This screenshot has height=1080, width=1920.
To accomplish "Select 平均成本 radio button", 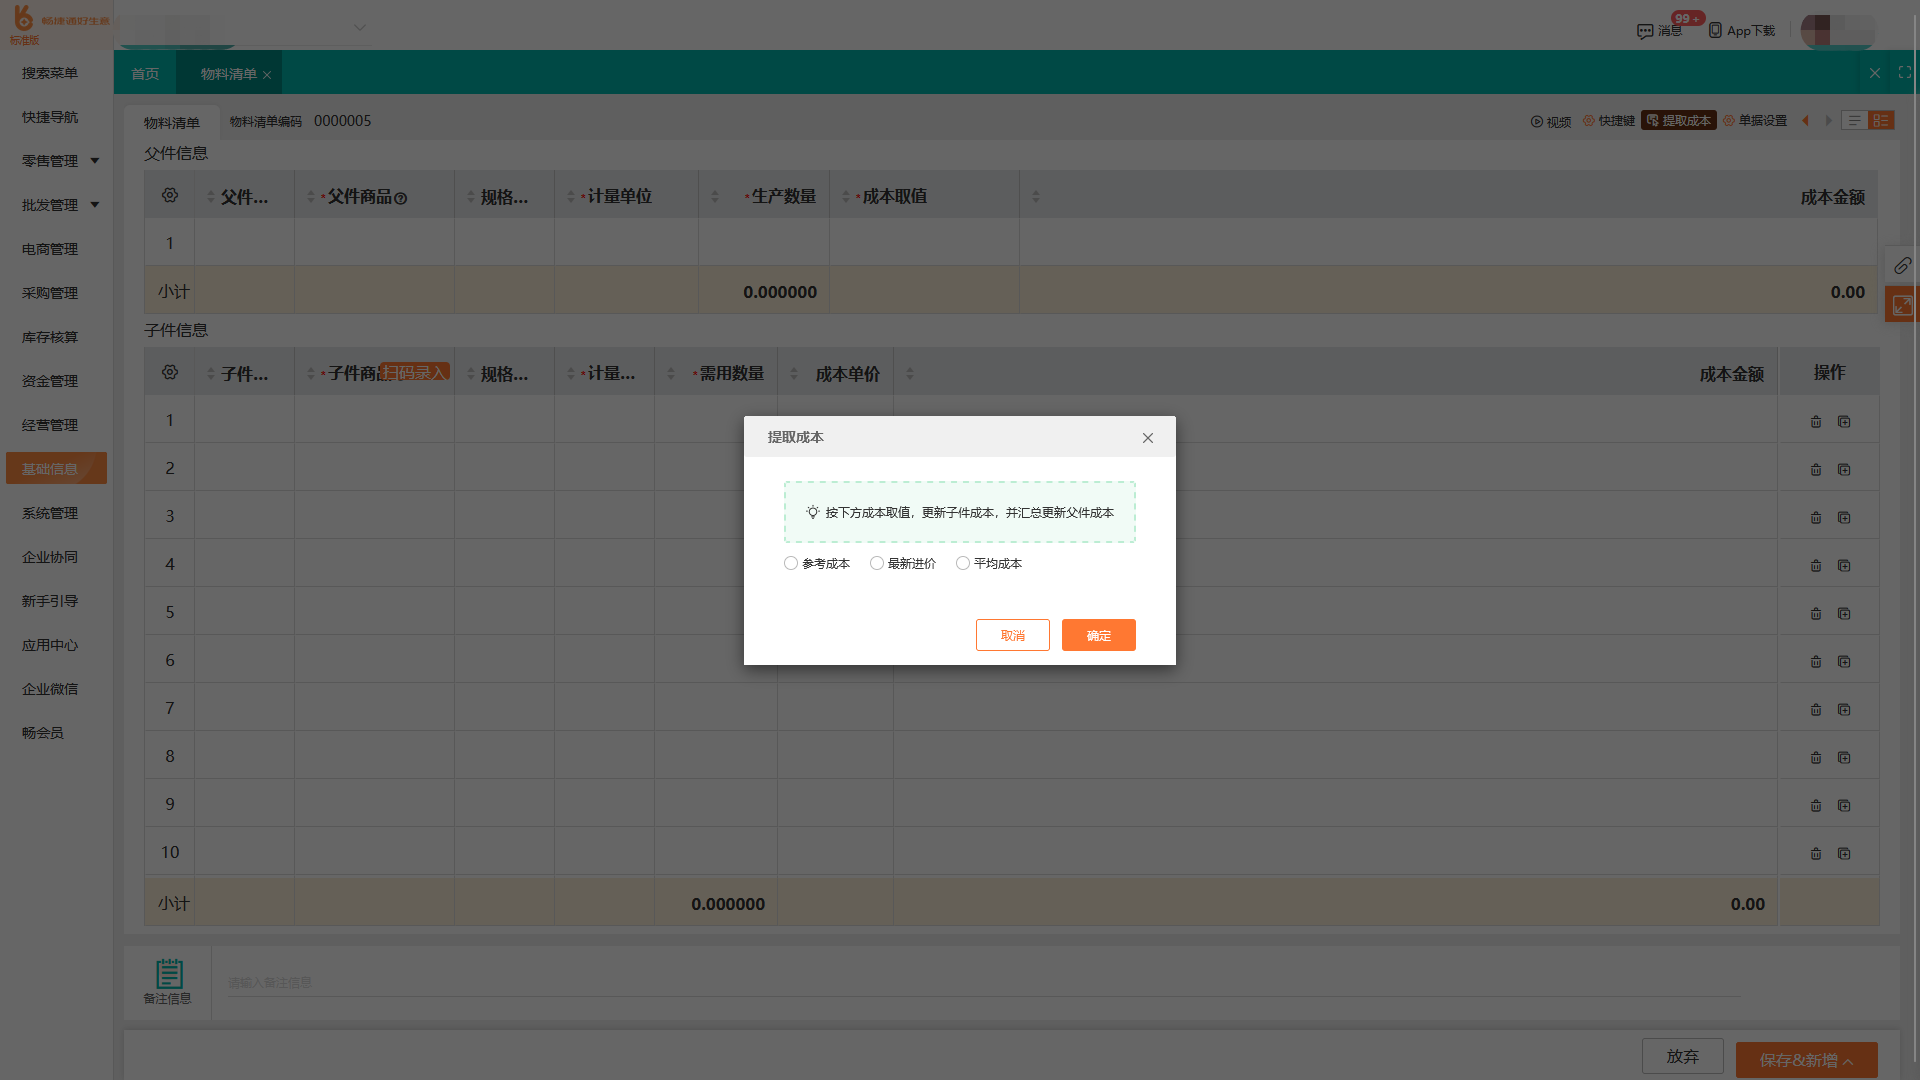I will [963, 563].
